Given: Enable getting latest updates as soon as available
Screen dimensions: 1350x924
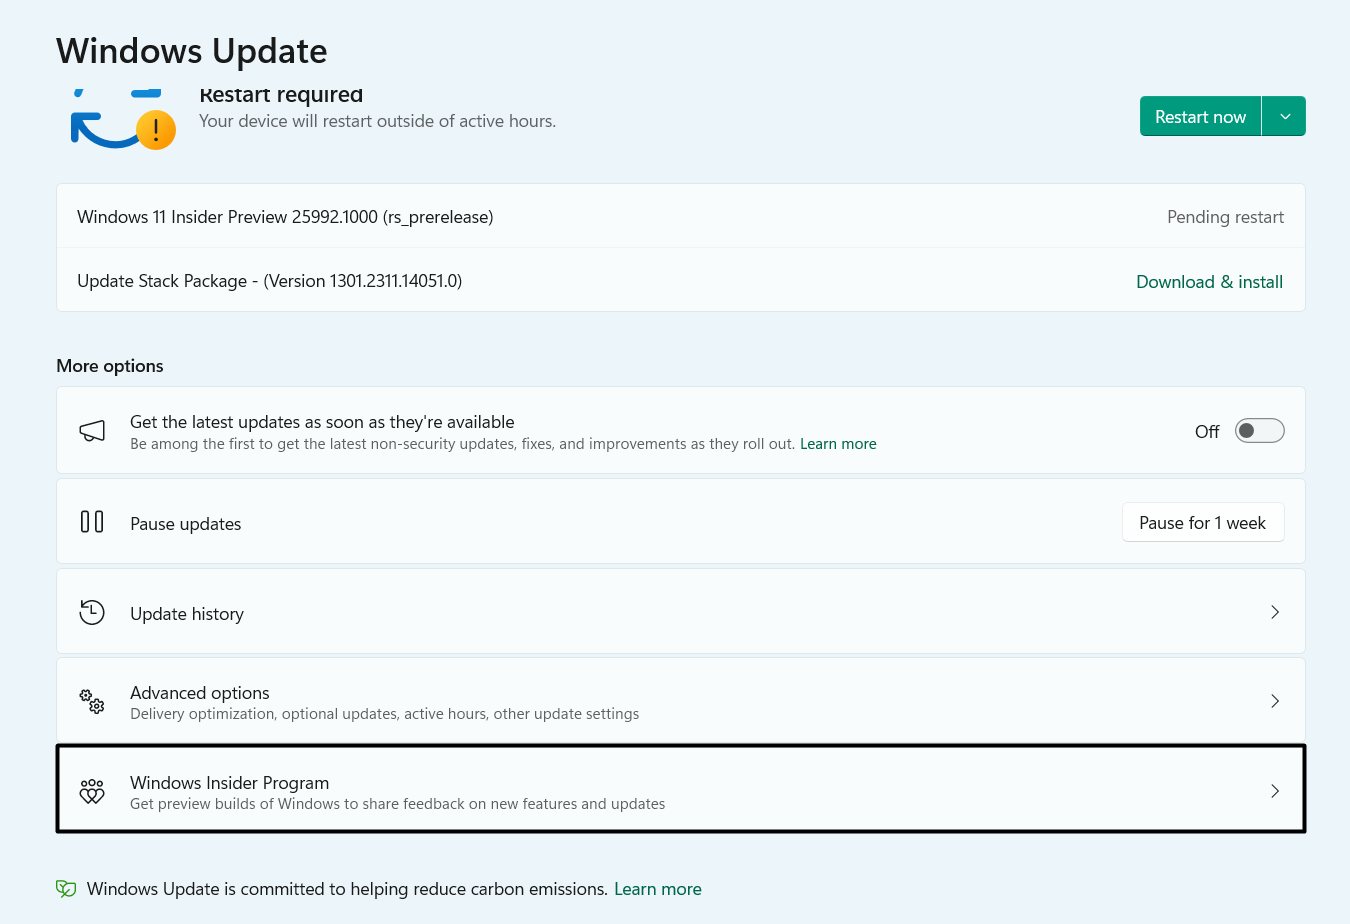Looking at the screenshot, I should [1259, 430].
